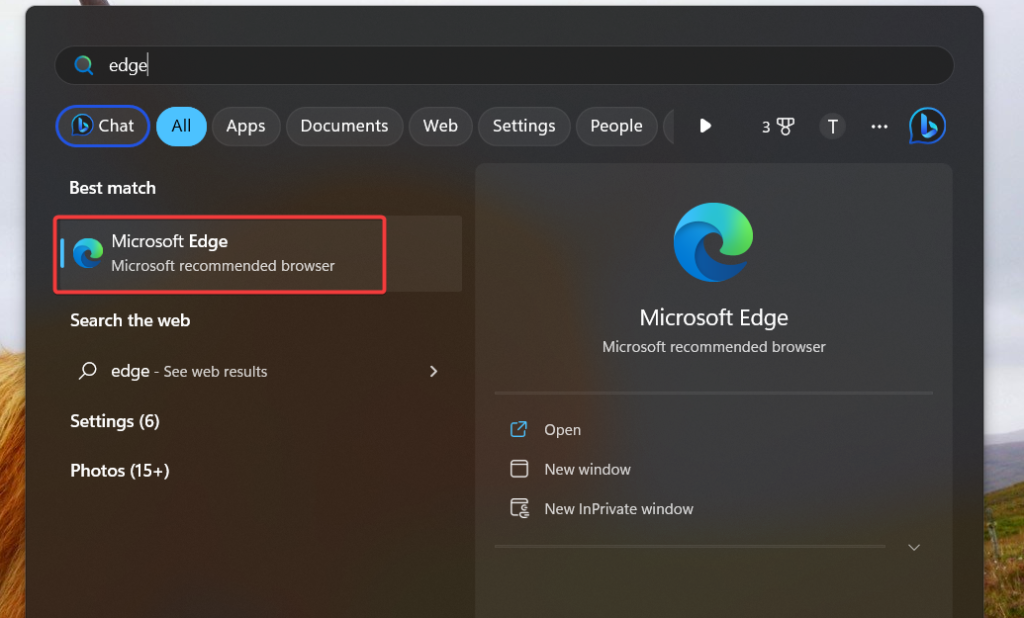
Task: Click the Edge icon in the best match result
Action: click(88, 253)
